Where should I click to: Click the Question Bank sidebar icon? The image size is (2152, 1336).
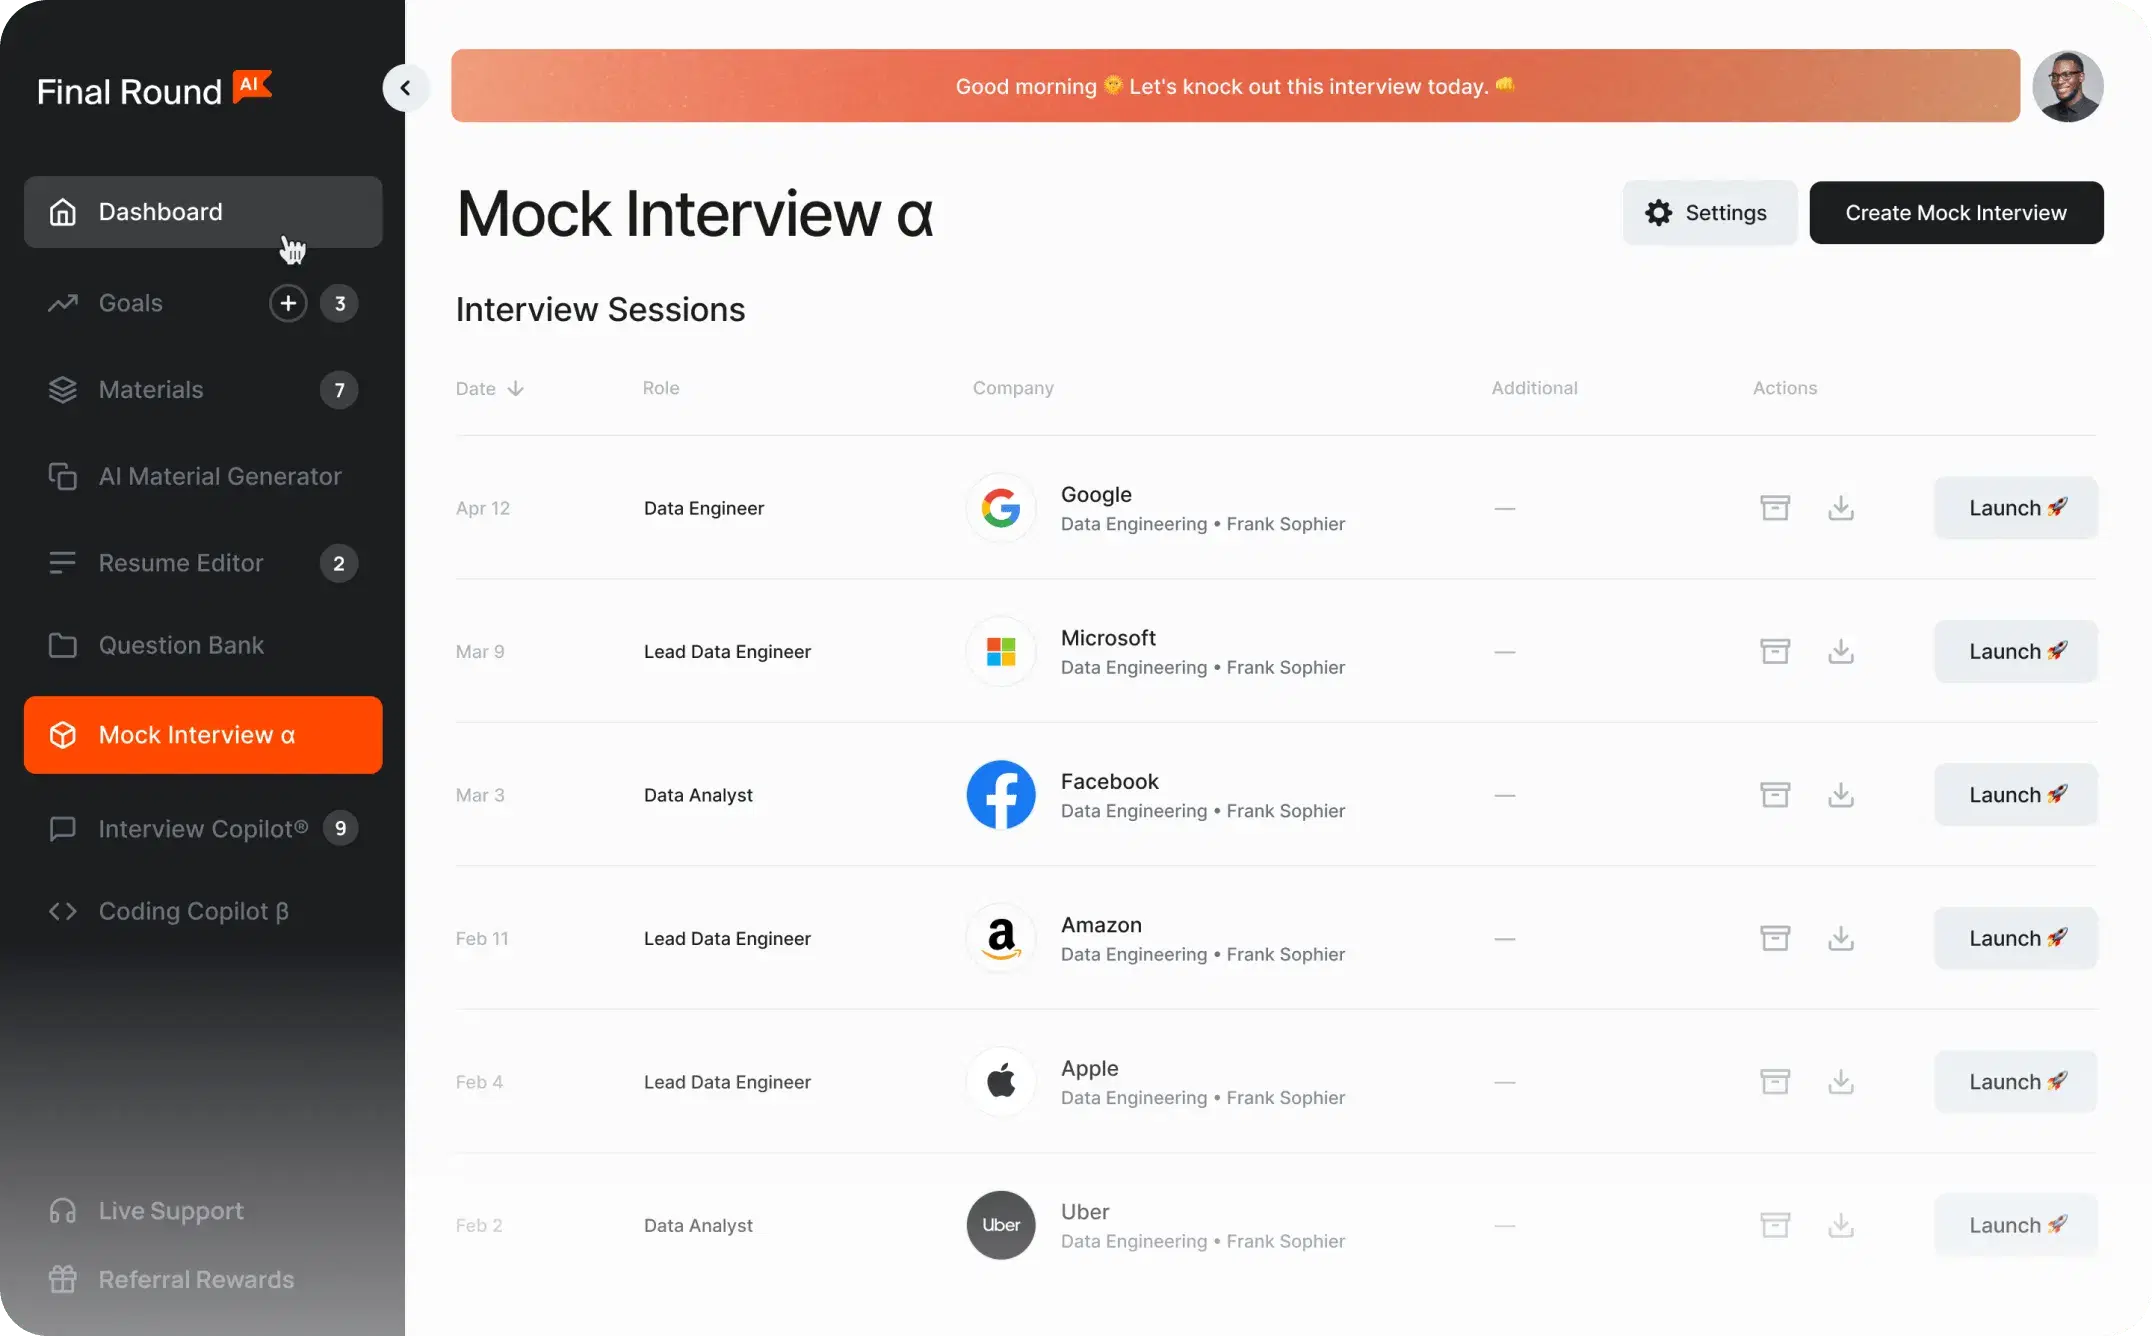(x=62, y=643)
